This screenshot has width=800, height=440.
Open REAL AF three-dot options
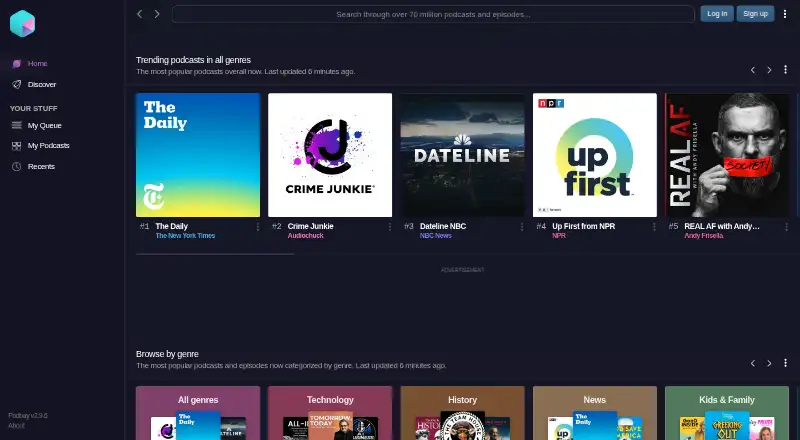point(786,227)
